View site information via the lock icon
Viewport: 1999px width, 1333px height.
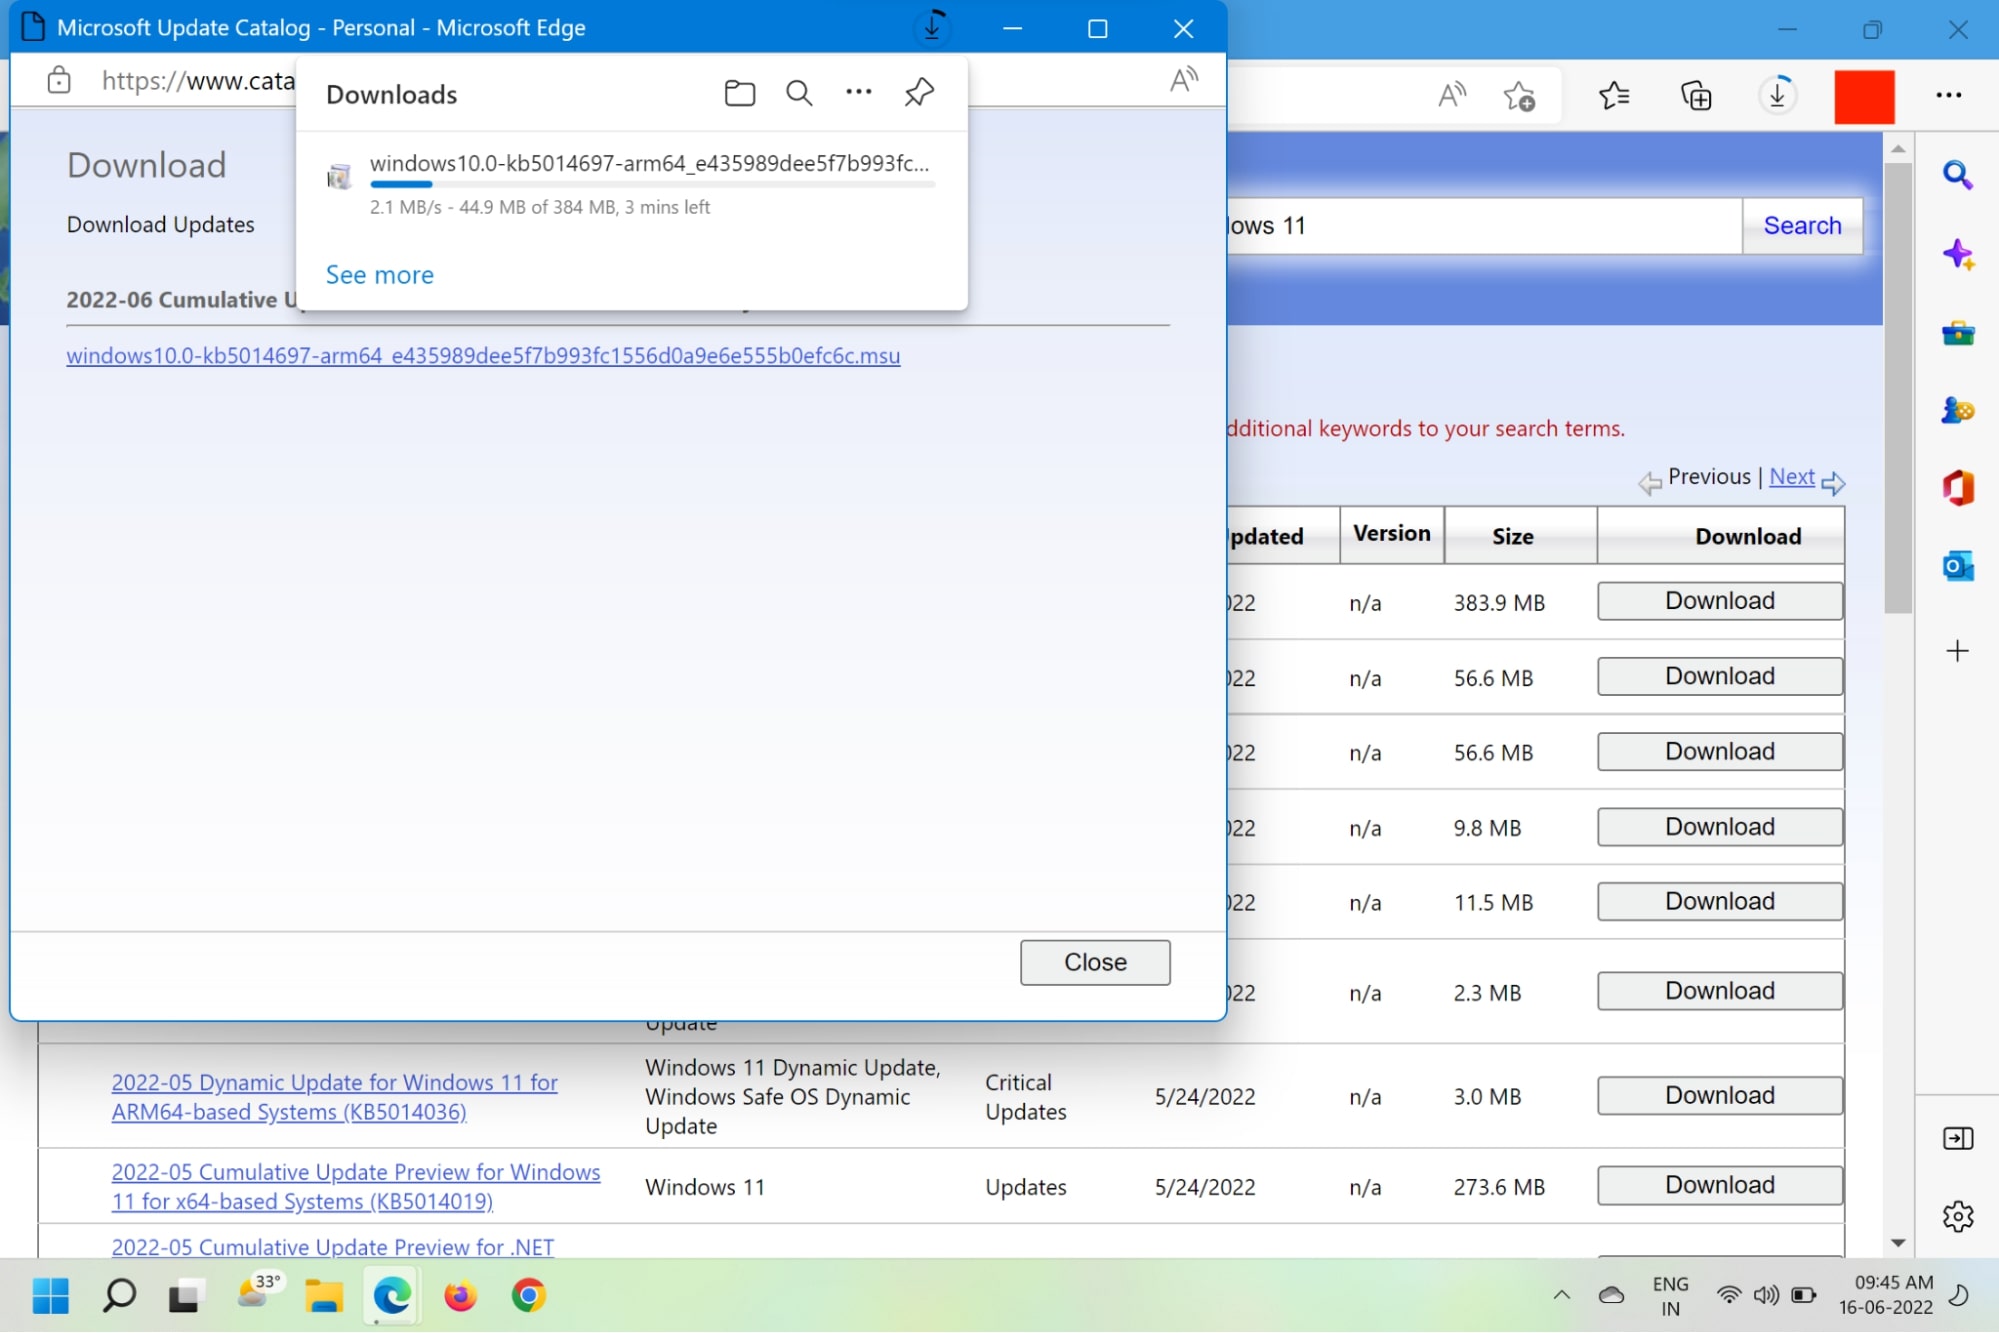point(58,80)
